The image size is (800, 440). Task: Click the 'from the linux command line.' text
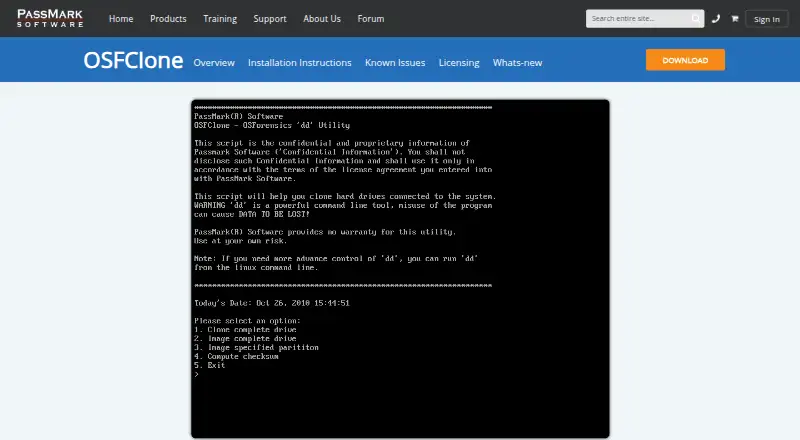tap(256, 267)
